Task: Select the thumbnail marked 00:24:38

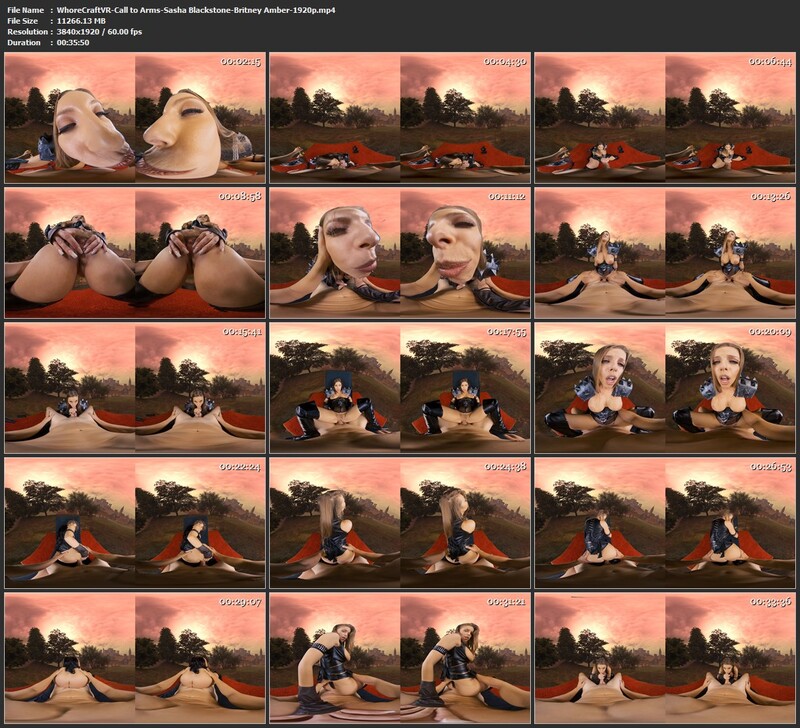Action: point(400,520)
